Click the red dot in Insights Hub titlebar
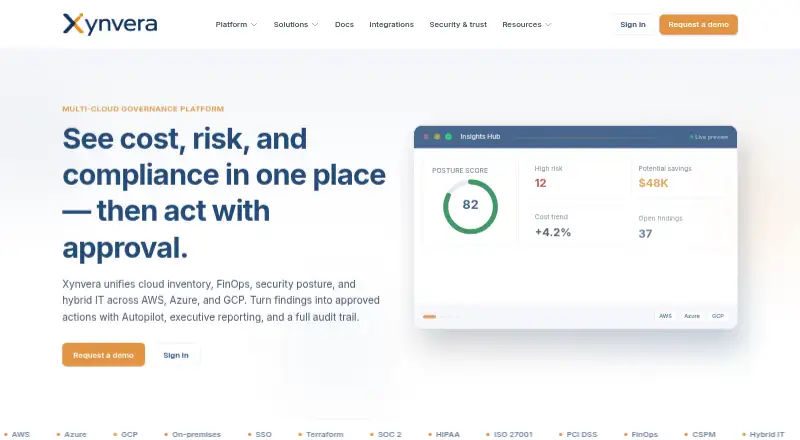This screenshot has height=440, width=800. pyautogui.click(x=426, y=137)
